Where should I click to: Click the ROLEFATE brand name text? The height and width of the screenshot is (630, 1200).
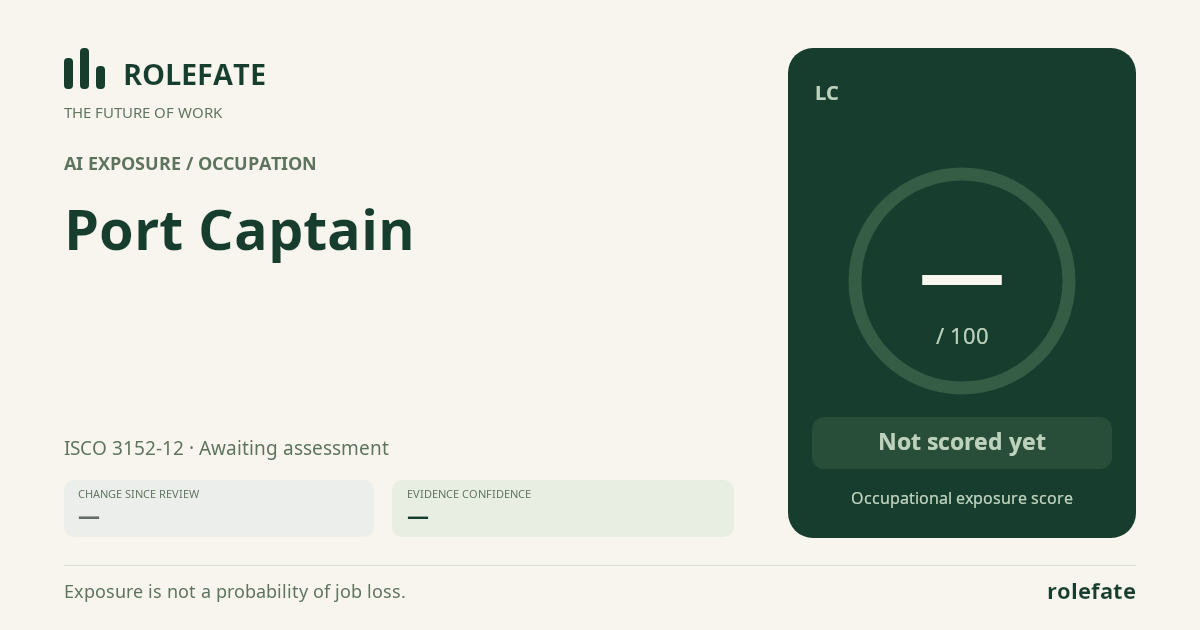(x=194, y=75)
